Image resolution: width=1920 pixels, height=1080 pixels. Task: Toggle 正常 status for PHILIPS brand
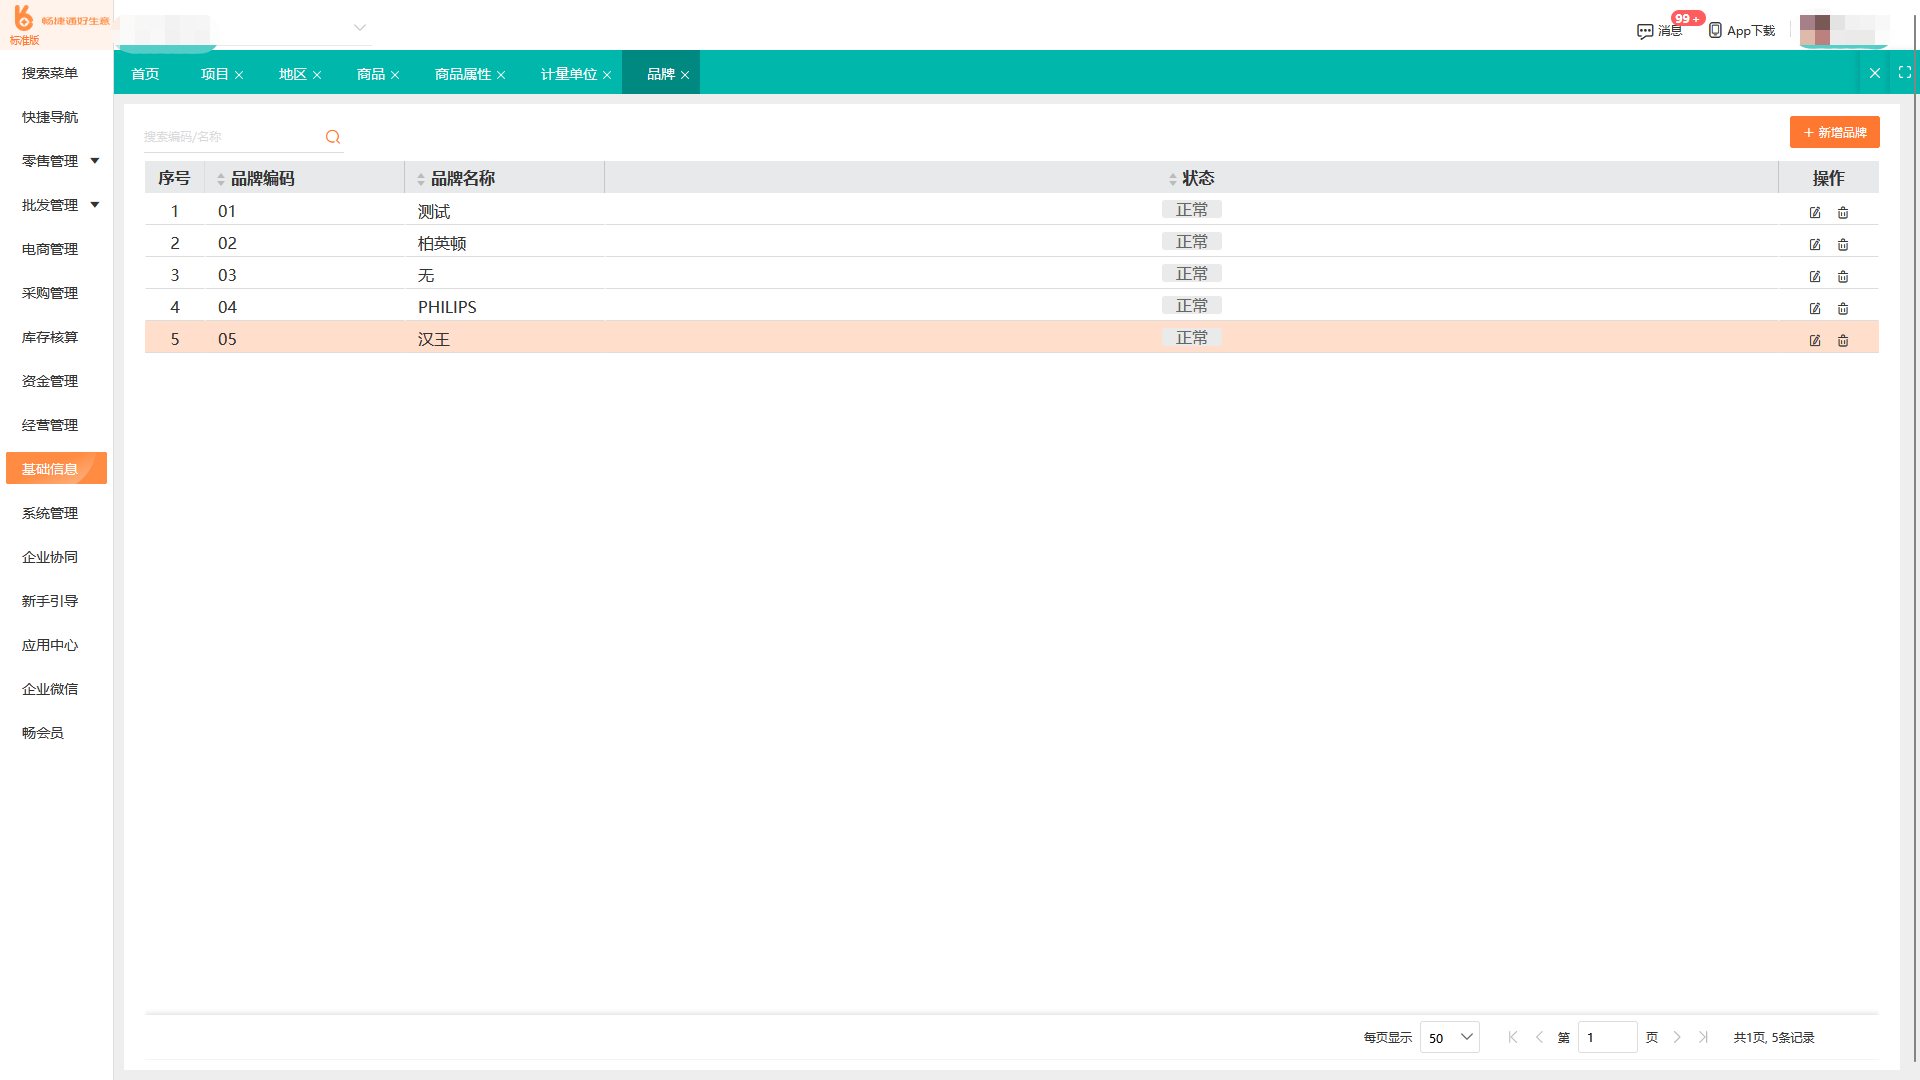pyautogui.click(x=1192, y=306)
